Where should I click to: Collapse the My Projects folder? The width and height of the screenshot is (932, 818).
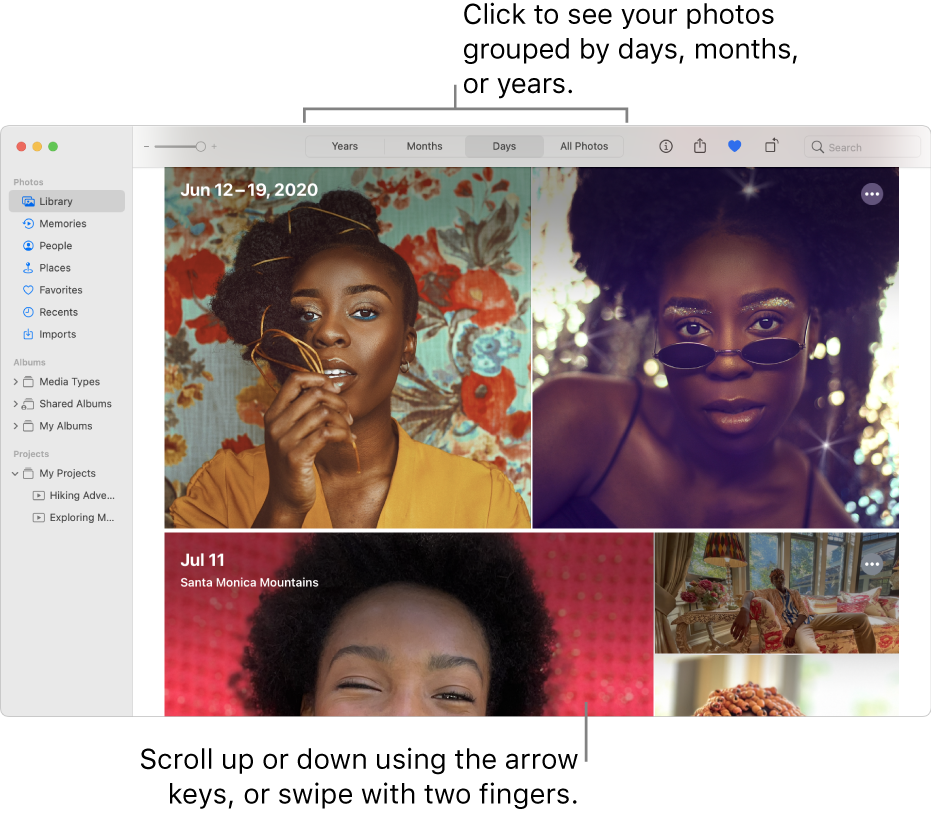pos(15,474)
